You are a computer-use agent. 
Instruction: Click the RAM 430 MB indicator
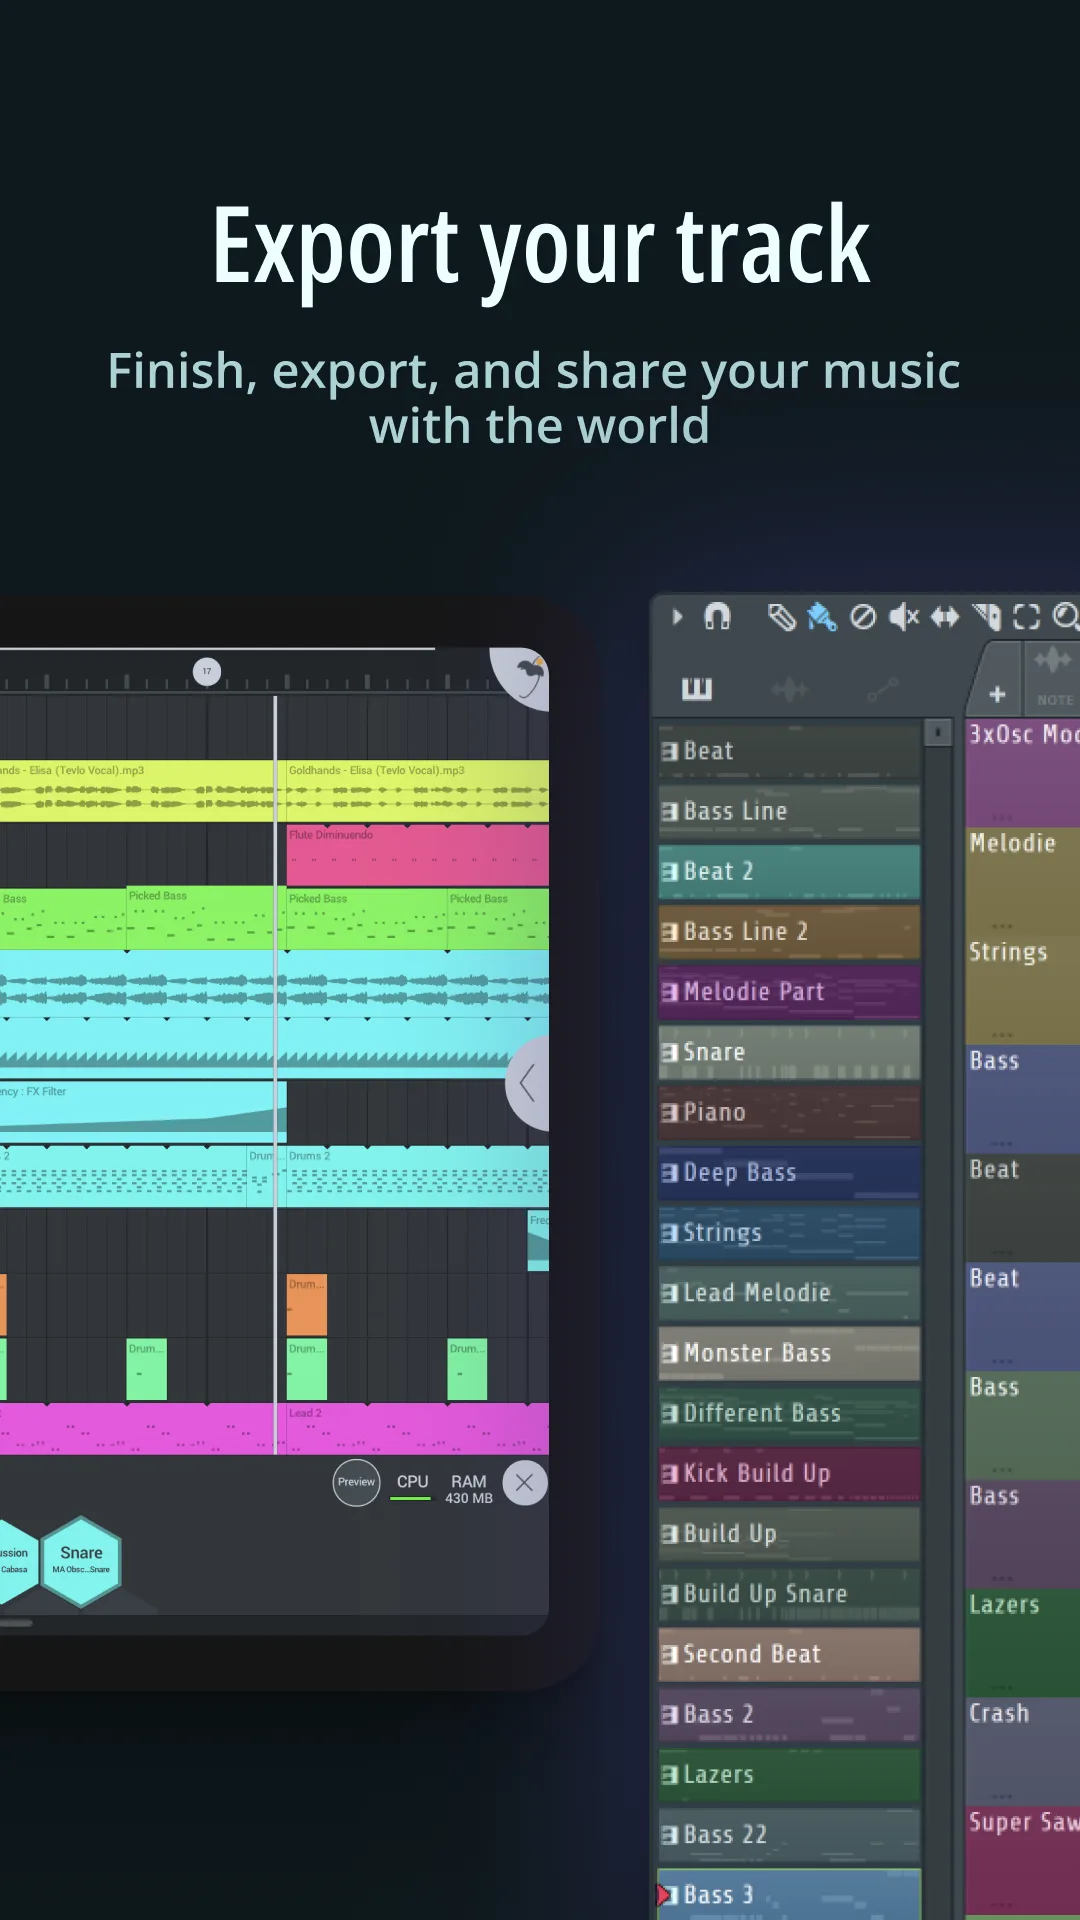coord(469,1489)
